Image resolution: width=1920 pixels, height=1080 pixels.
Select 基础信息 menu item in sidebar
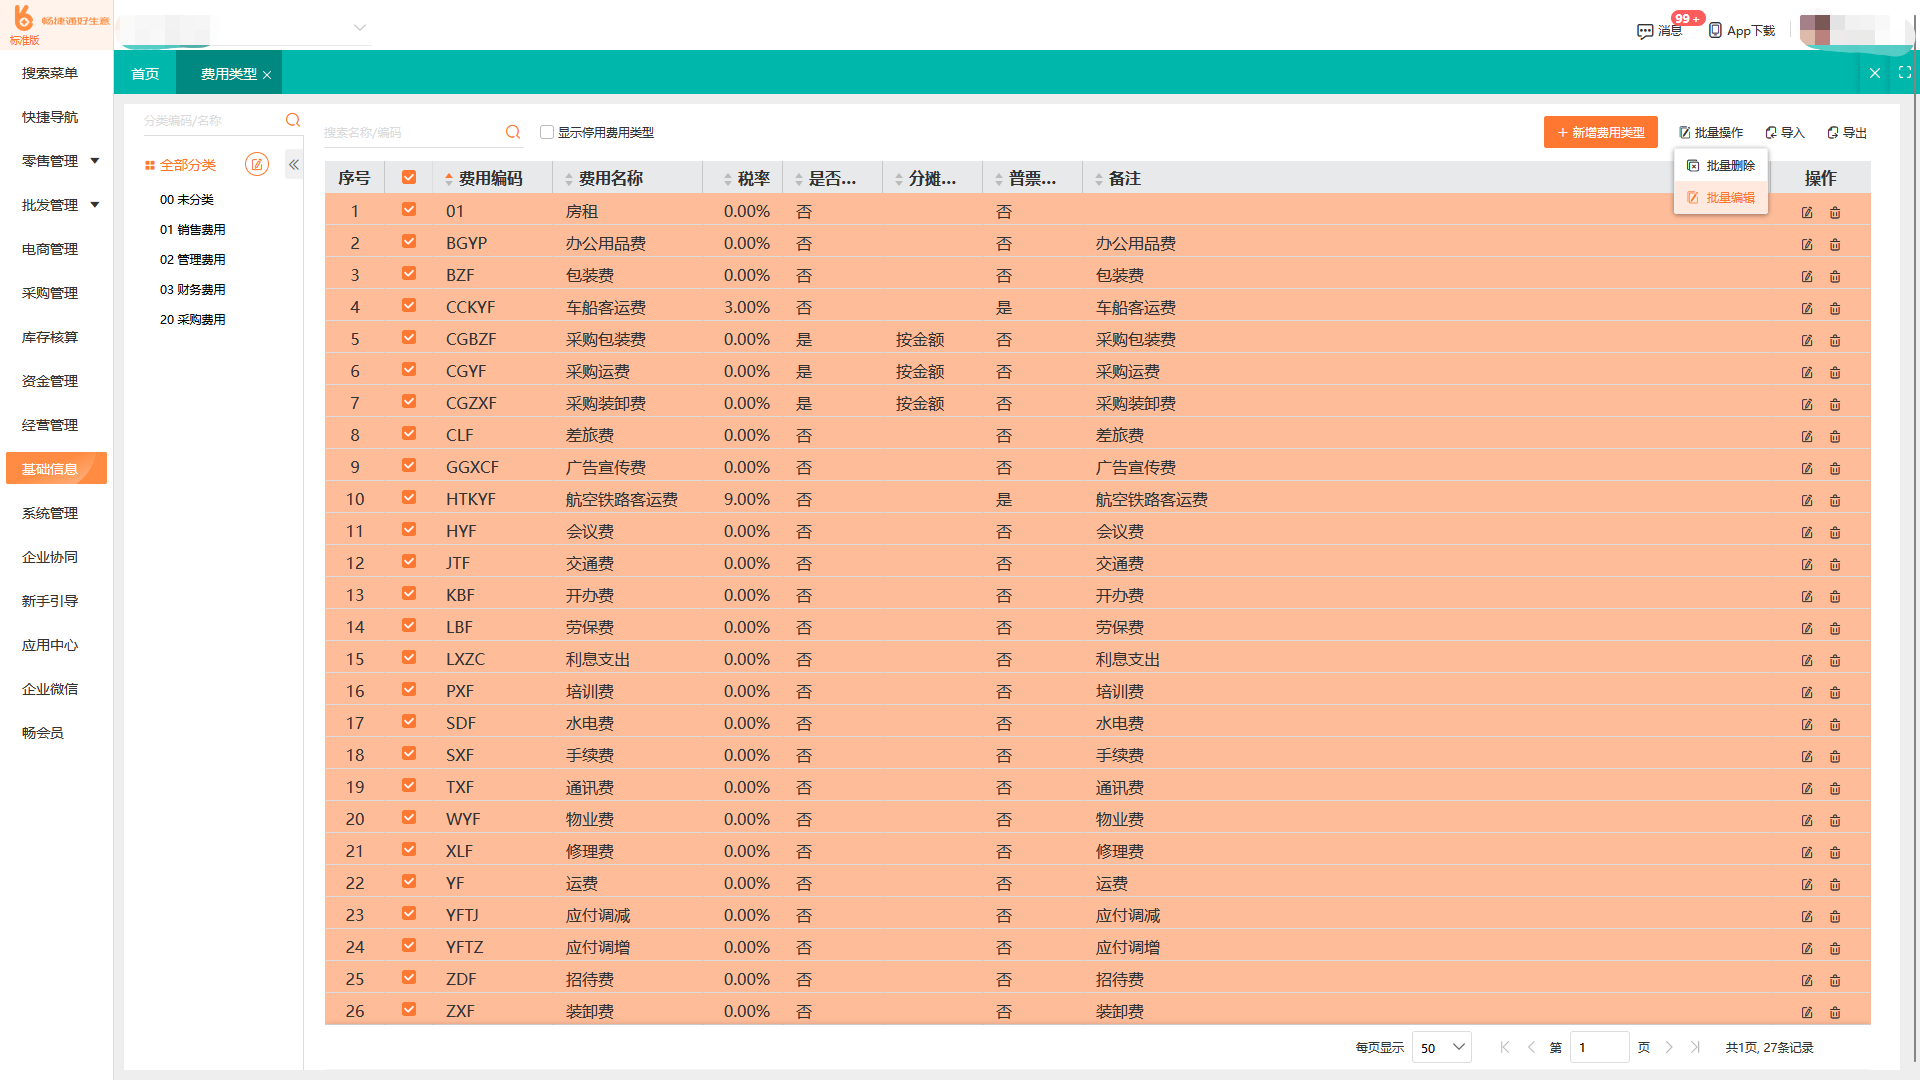tap(53, 469)
